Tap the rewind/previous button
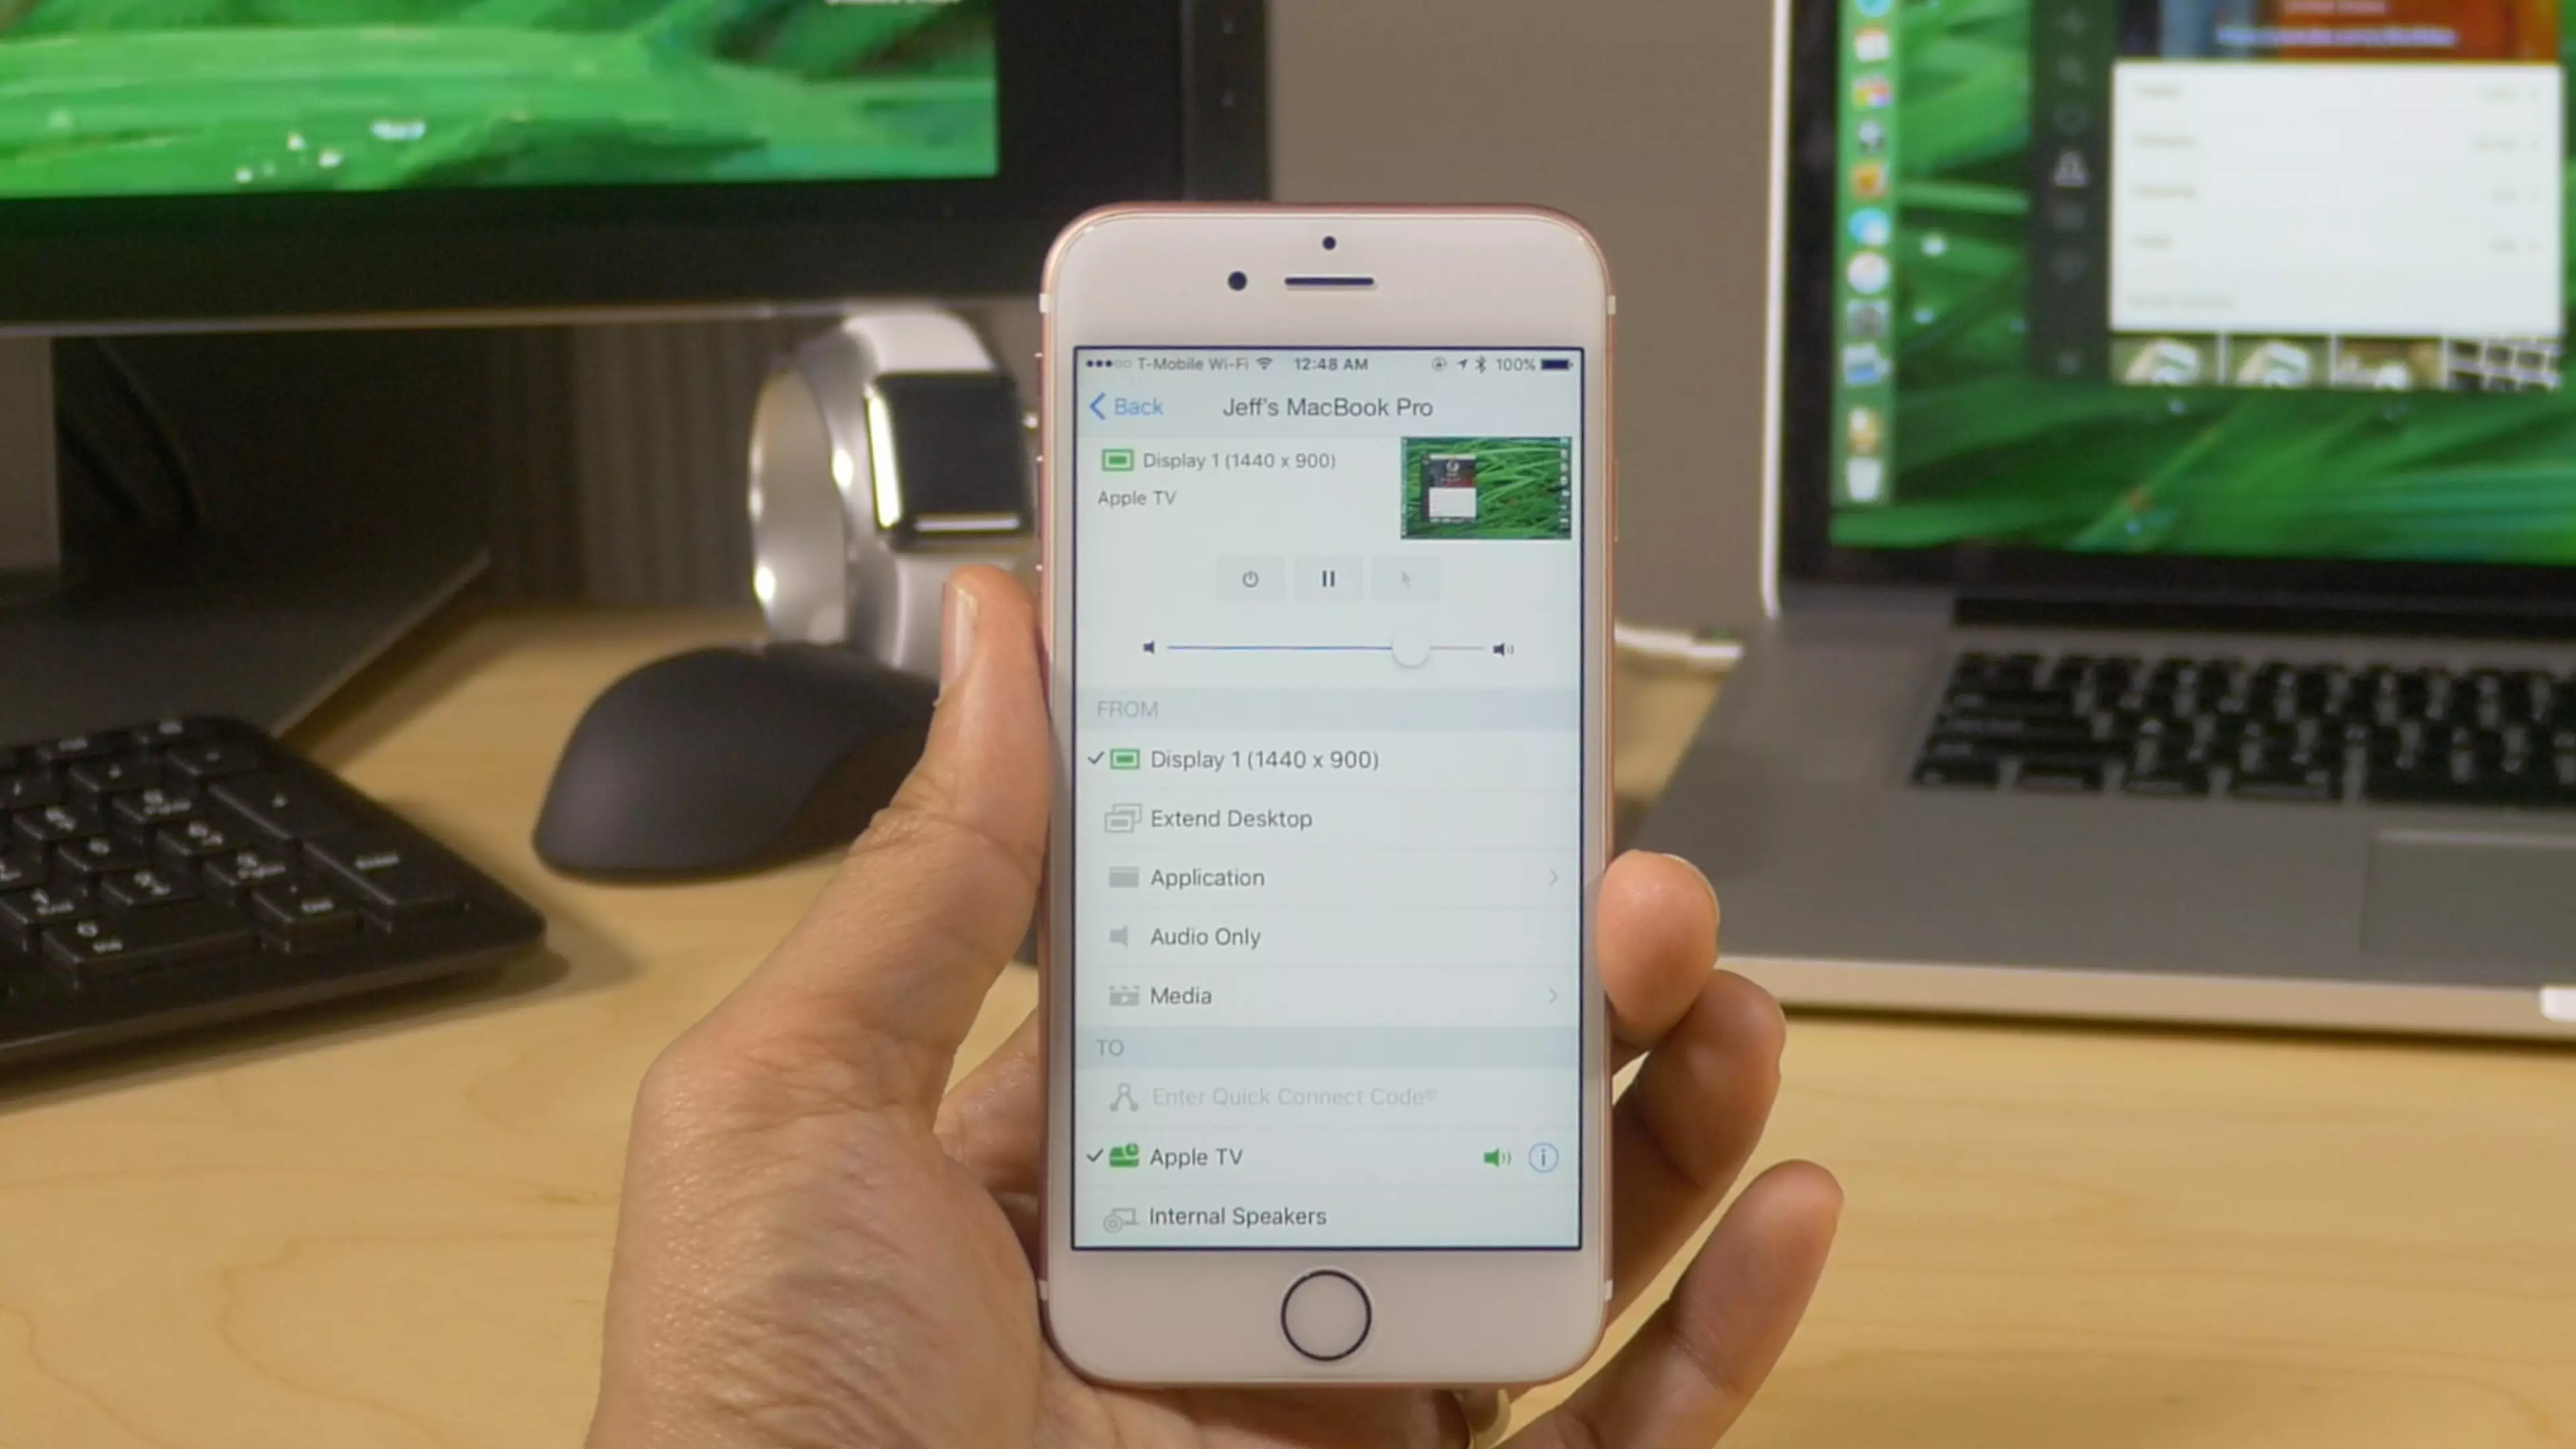The width and height of the screenshot is (2576, 1449). 1251,578
